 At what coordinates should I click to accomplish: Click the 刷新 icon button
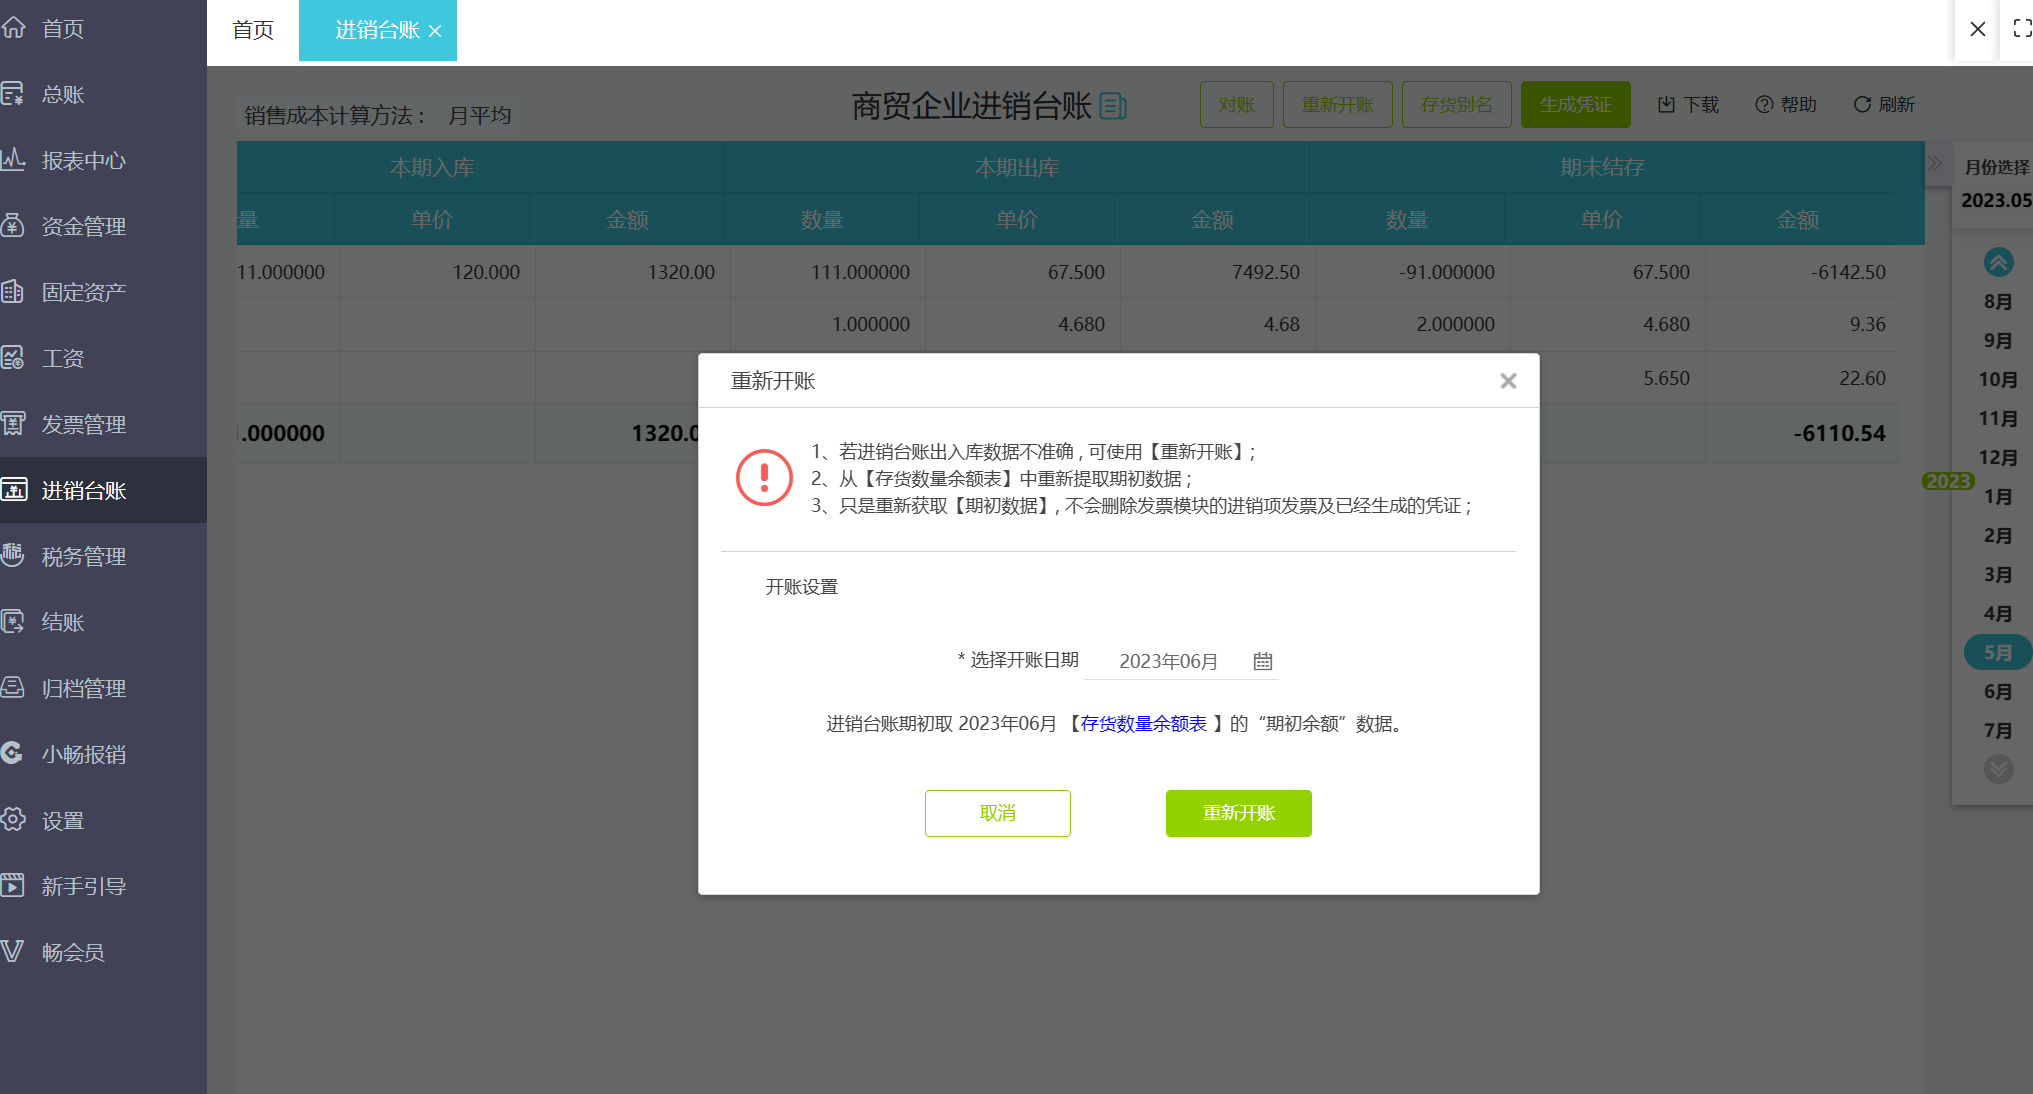[x=1862, y=104]
